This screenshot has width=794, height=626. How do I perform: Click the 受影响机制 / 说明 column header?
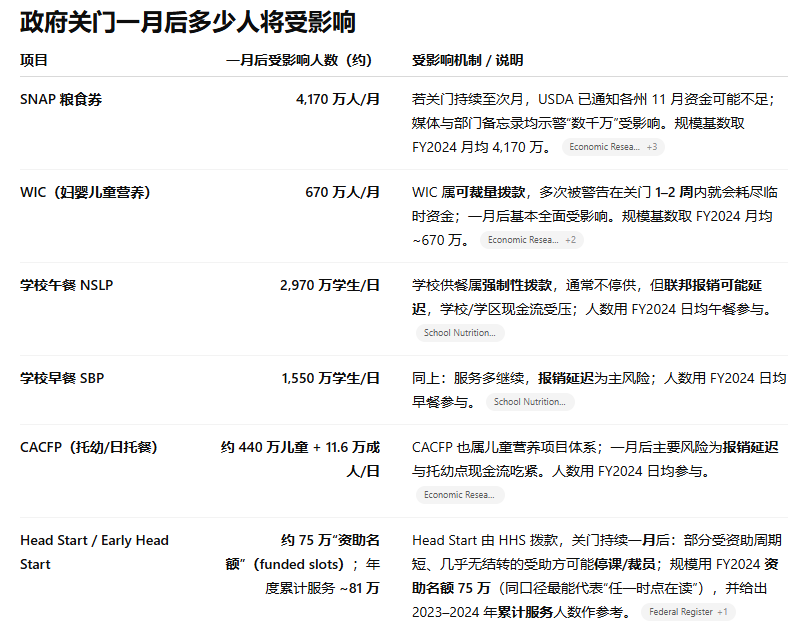coord(467,61)
